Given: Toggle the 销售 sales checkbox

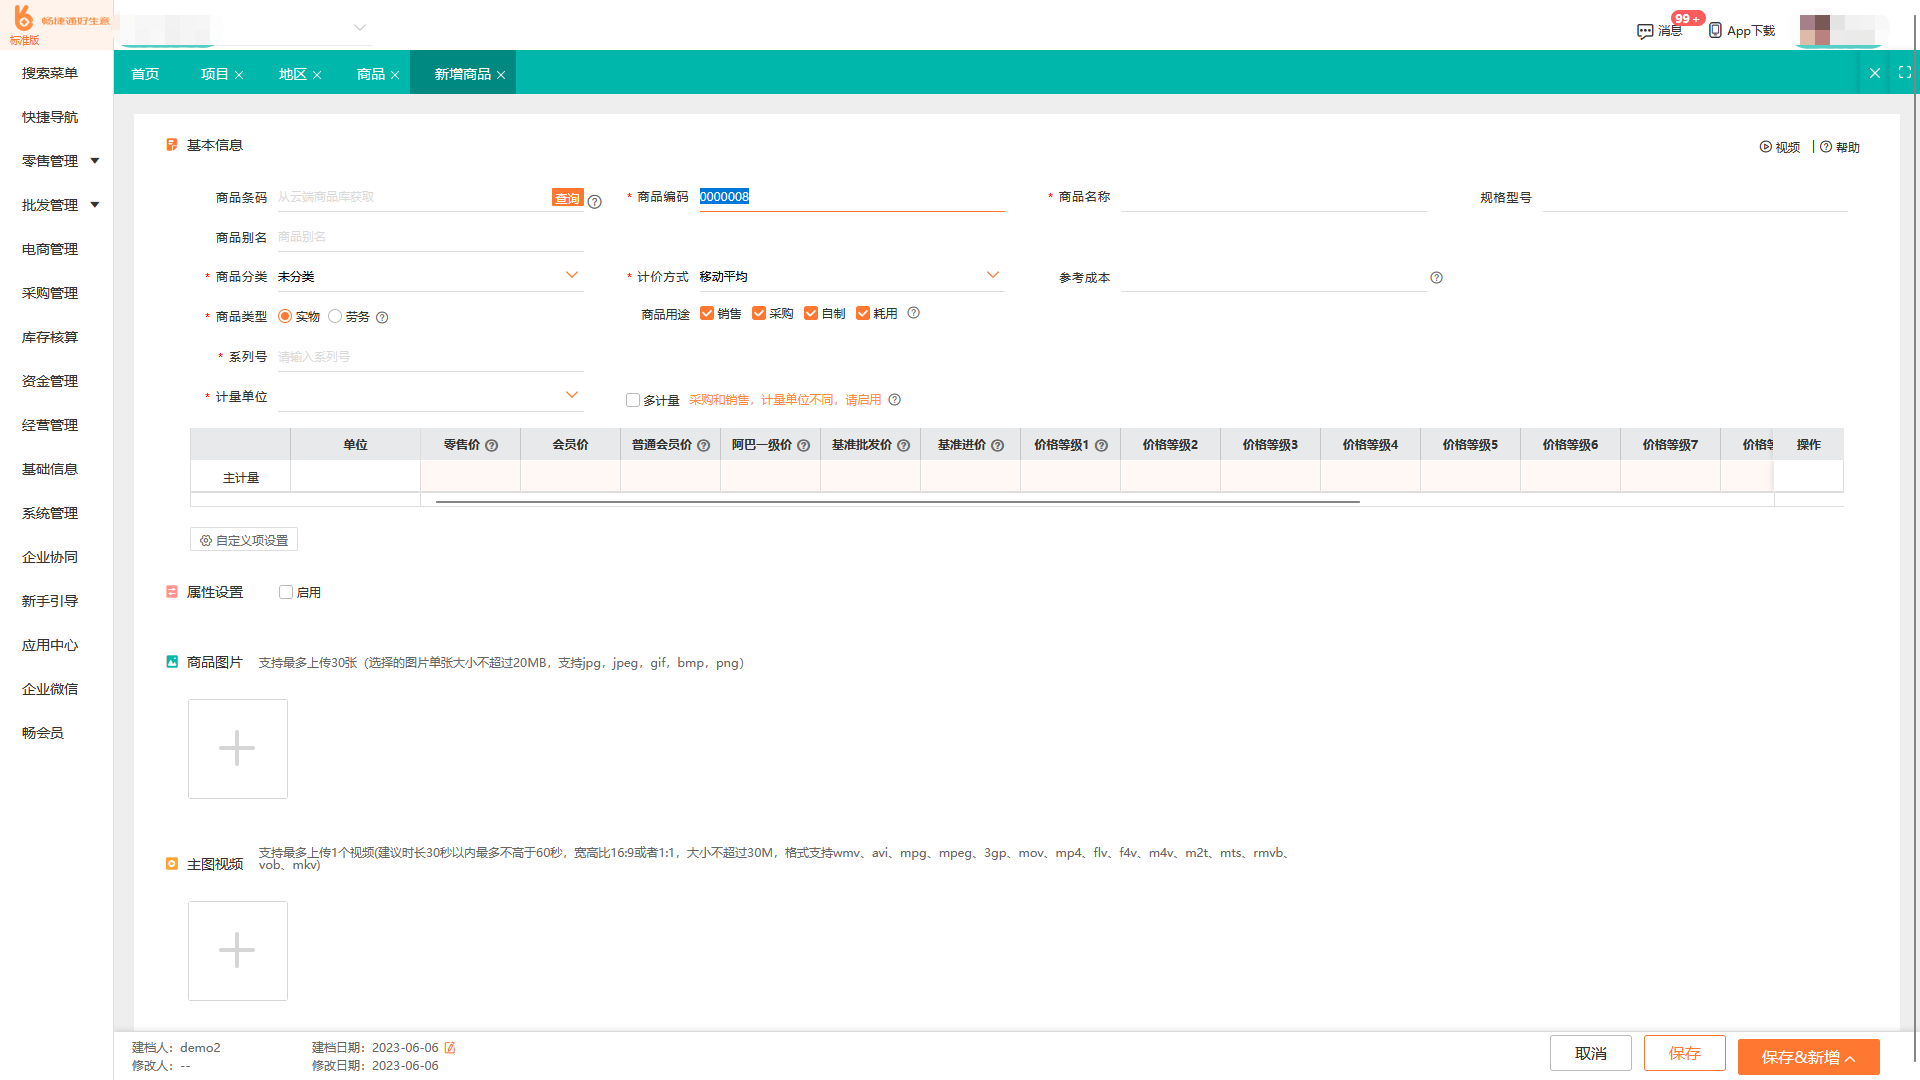Looking at the screenshot, I should click(708, 313).
